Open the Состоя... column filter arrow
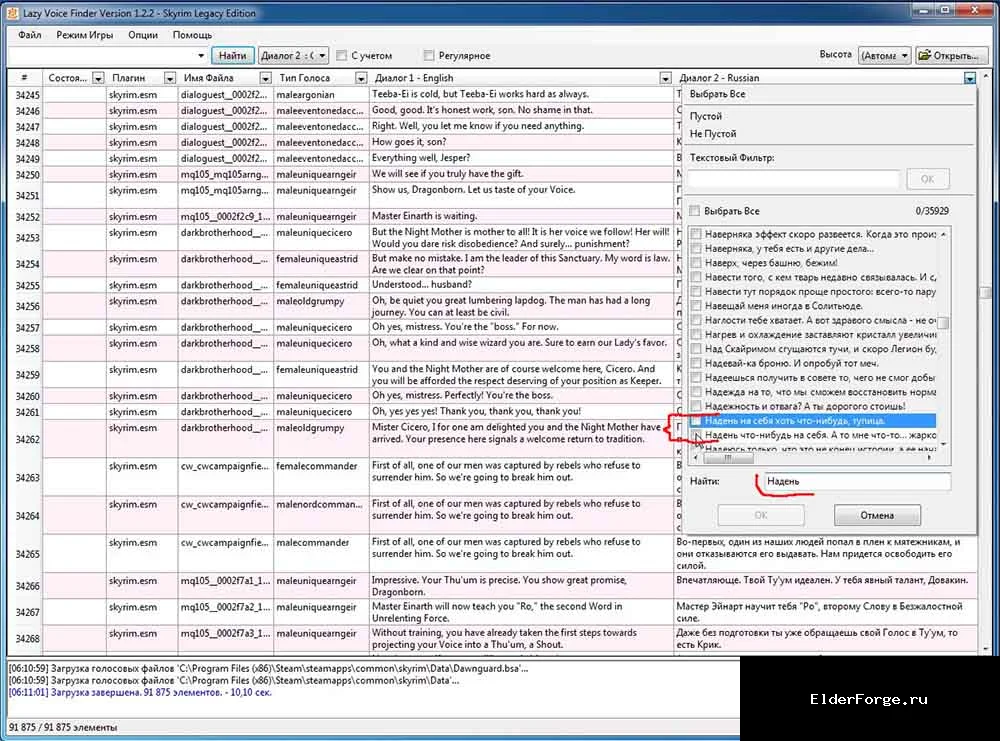The height and width of the screenshot is (741, 1000). pos(97,78)
